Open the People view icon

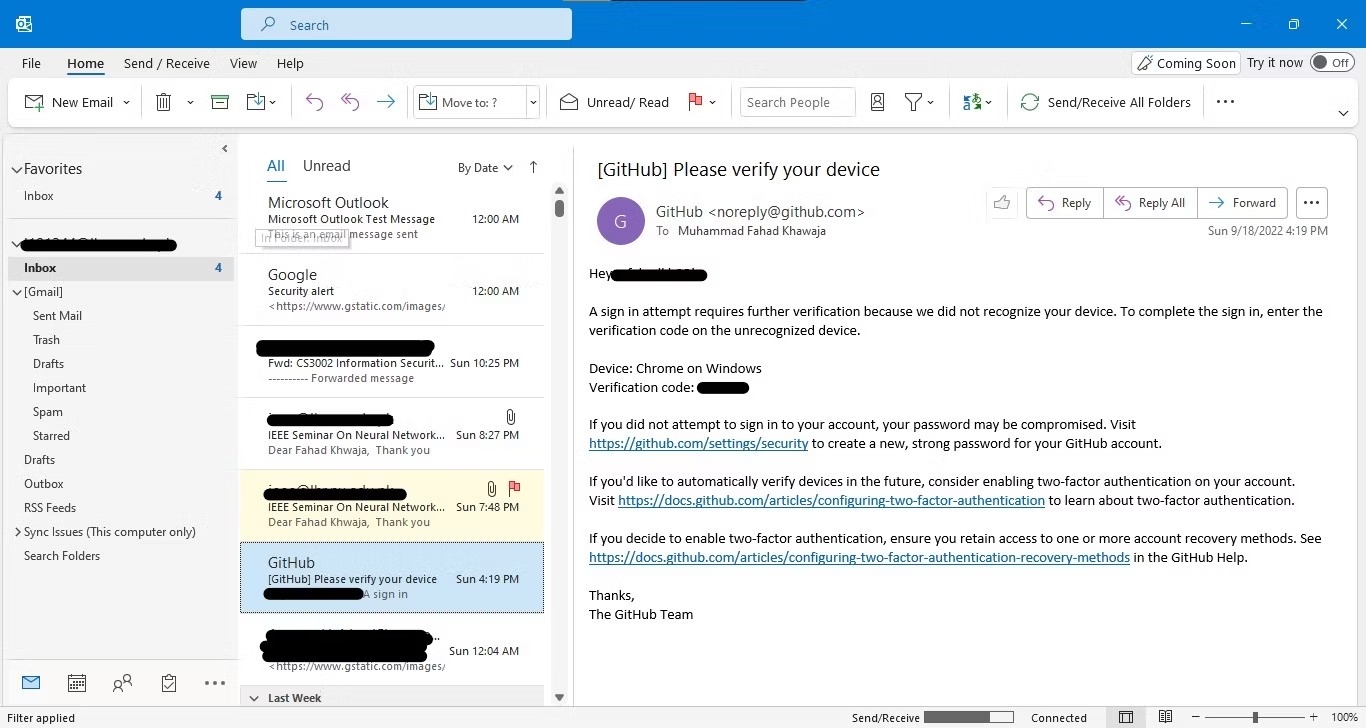[x=122, y=683]
